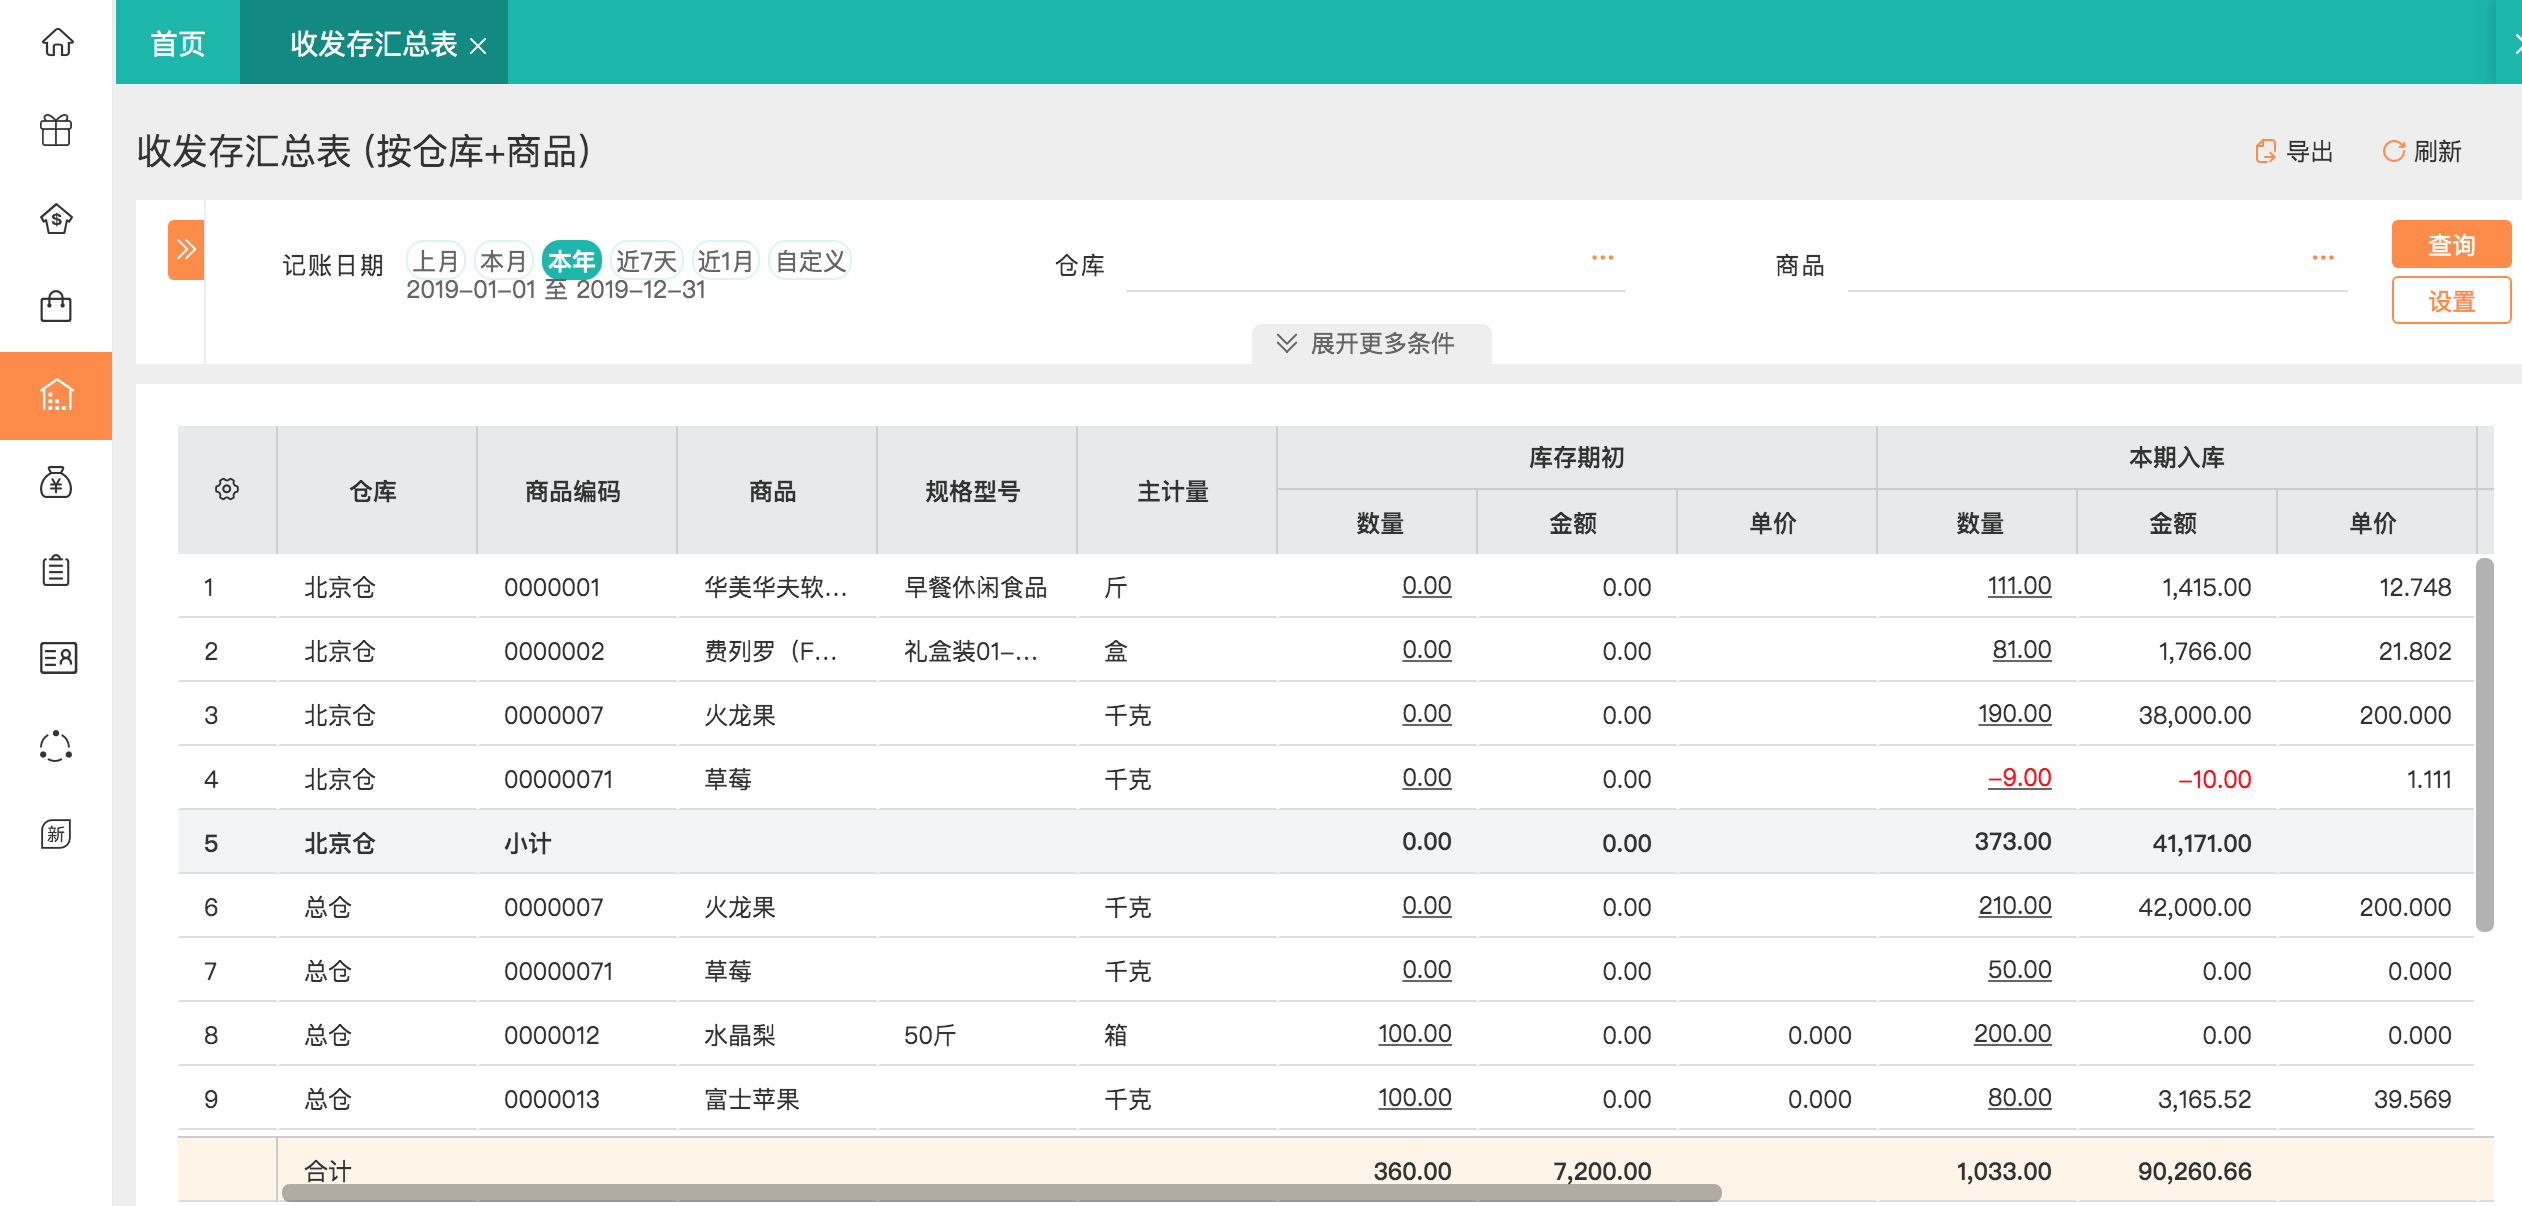2522x1206 pixels.
Task: Click the finance/货币 sidebar icon
Action: point(58,482)
